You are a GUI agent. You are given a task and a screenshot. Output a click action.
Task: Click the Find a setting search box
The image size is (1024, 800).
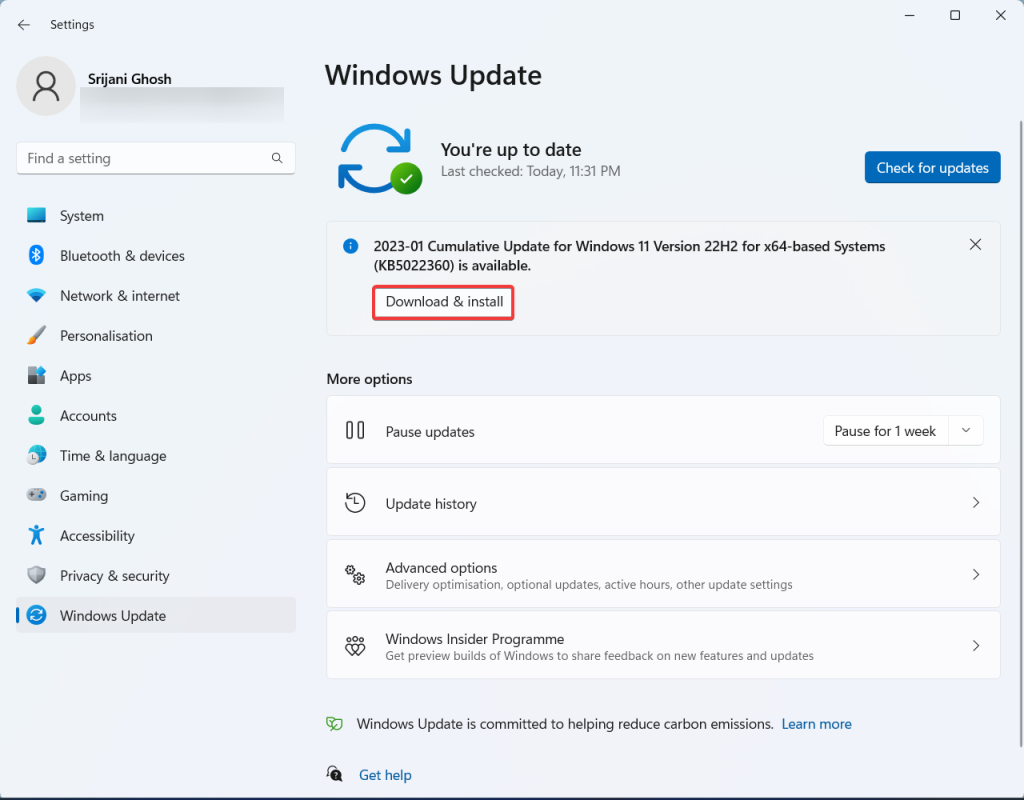click(x=155, y=158)
